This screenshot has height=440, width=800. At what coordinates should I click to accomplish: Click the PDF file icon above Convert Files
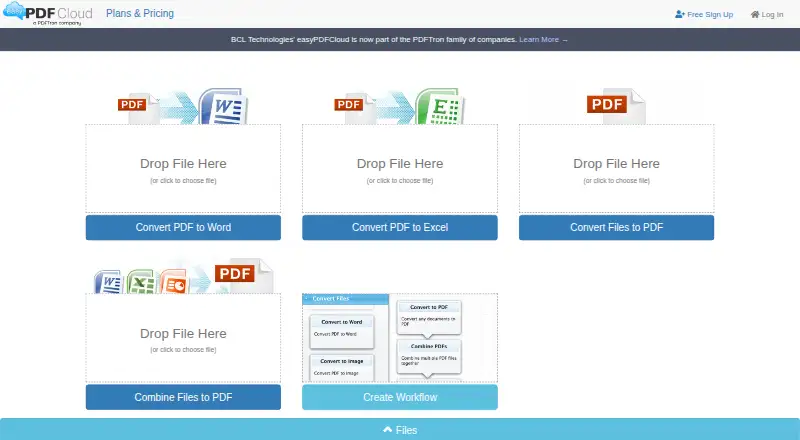[x=616, y=106]
